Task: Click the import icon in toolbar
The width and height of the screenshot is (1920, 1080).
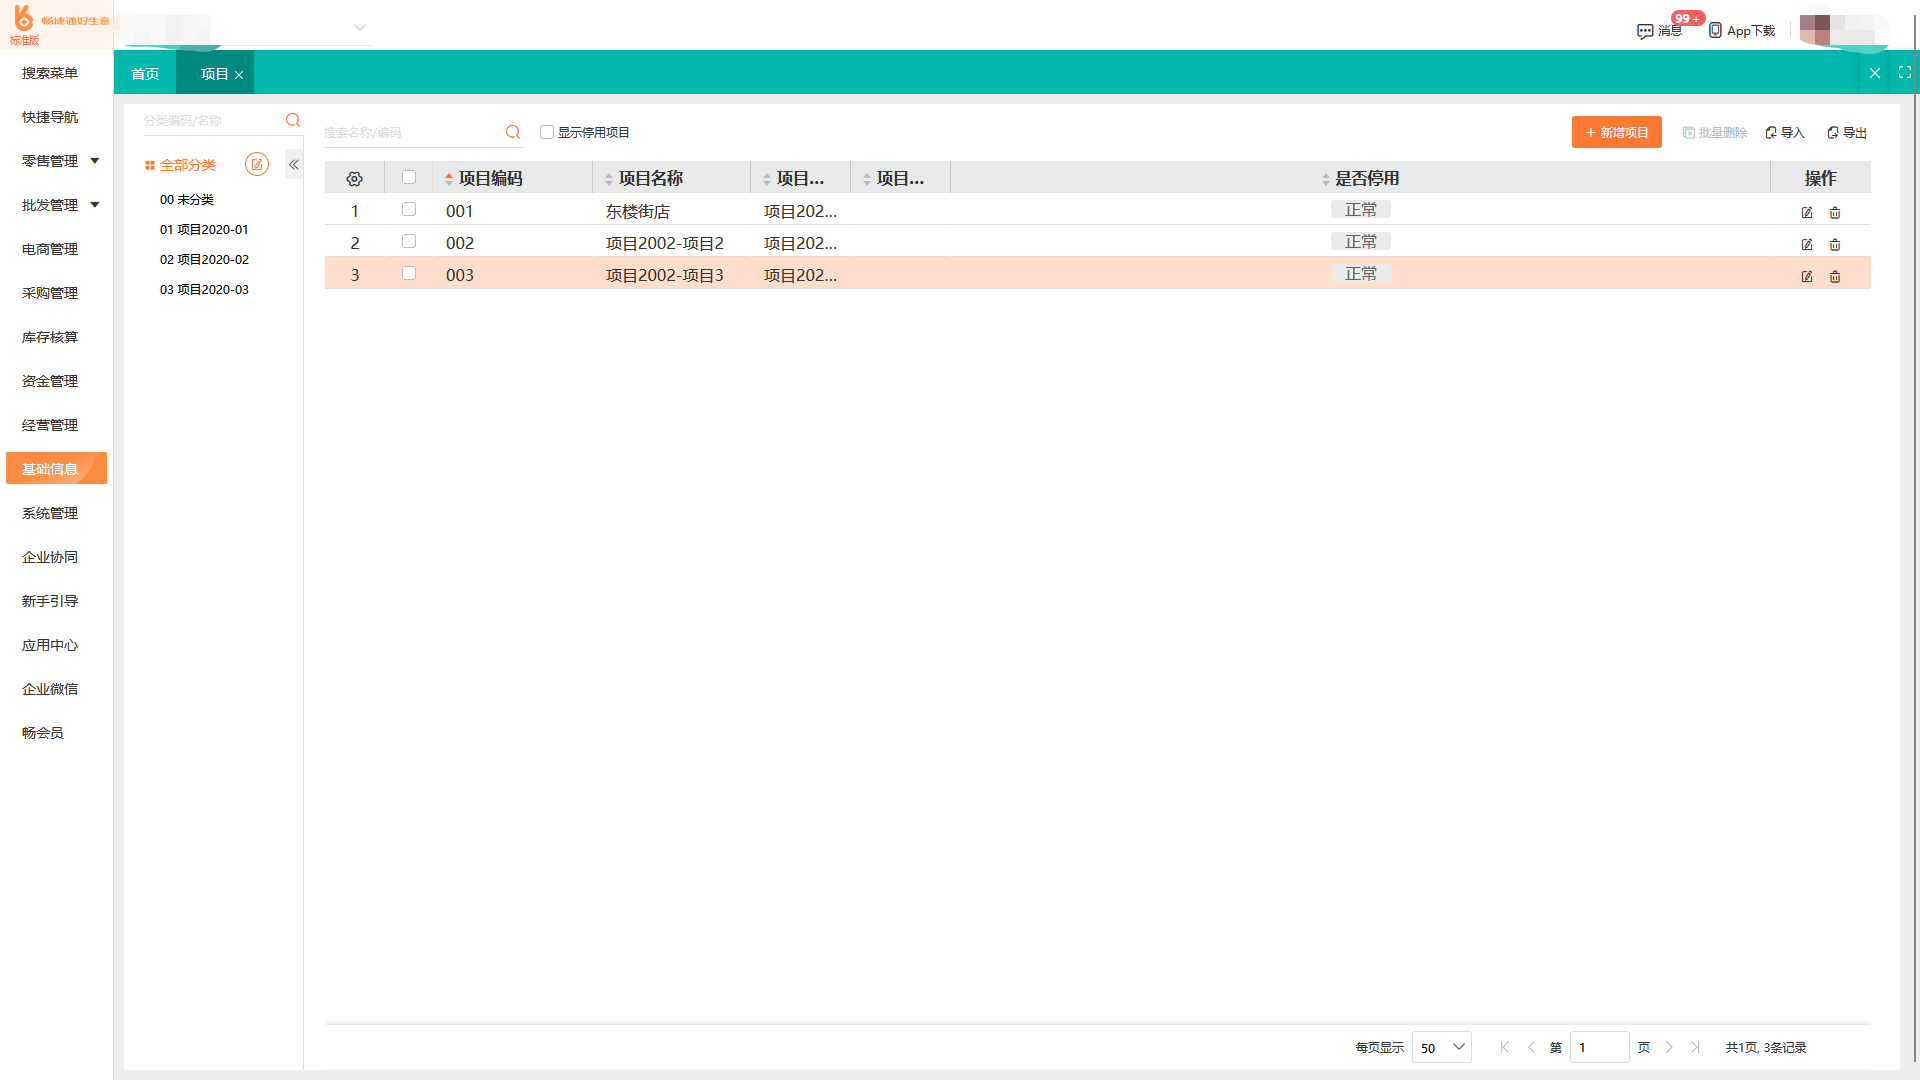Action: (1788, 132)
